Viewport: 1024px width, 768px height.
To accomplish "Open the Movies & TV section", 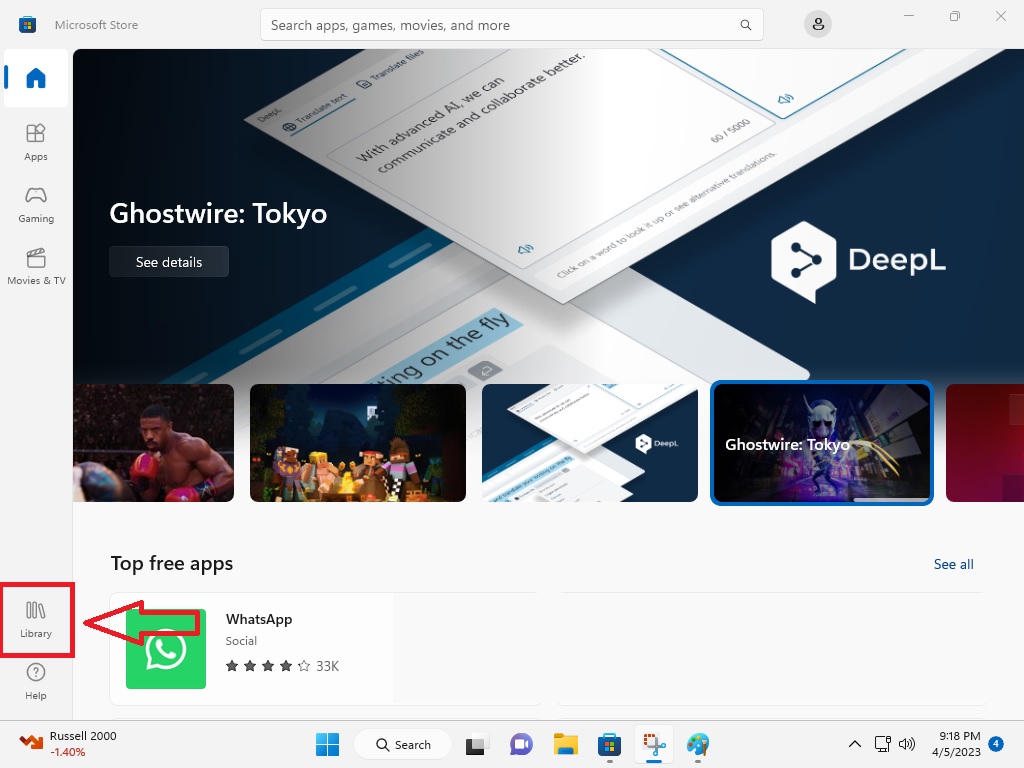I will click(36, 266).
